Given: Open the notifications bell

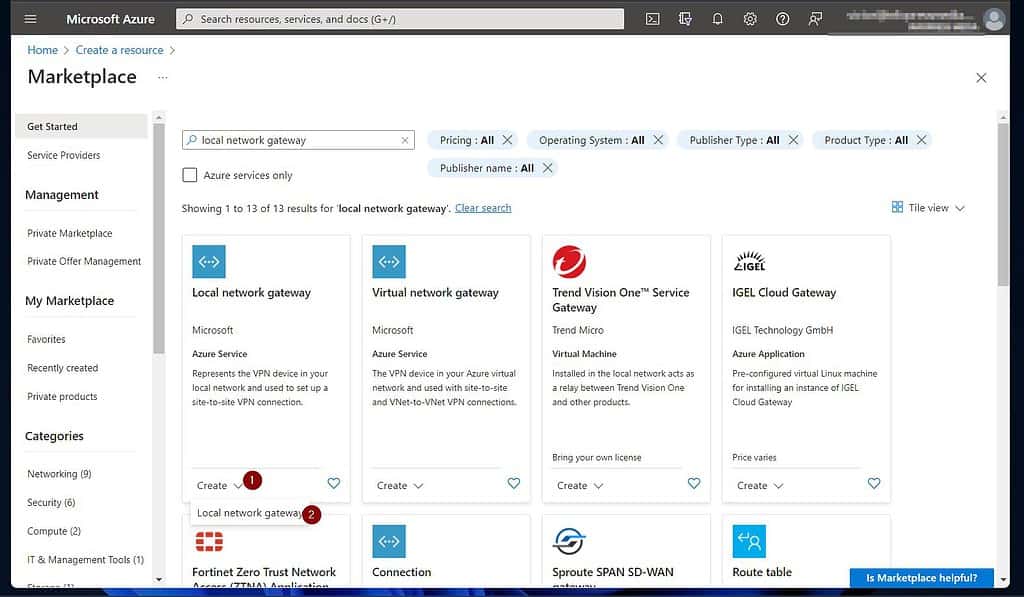Looking at the screenshot, I should click(717, 19).
